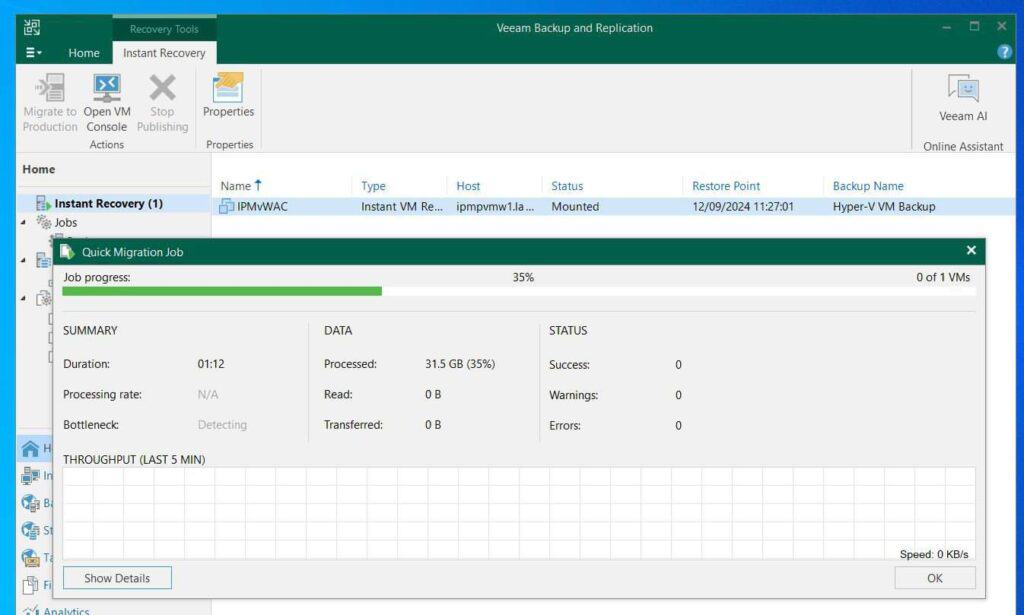Switch to the Home ribbon tab
Screen dimensions: 1024x615
click(84, 53)
